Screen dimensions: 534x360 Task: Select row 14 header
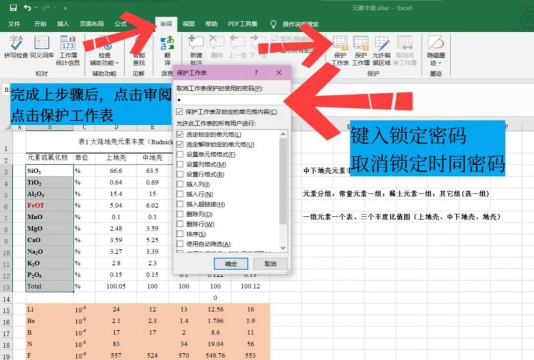(x=6, y=299)
